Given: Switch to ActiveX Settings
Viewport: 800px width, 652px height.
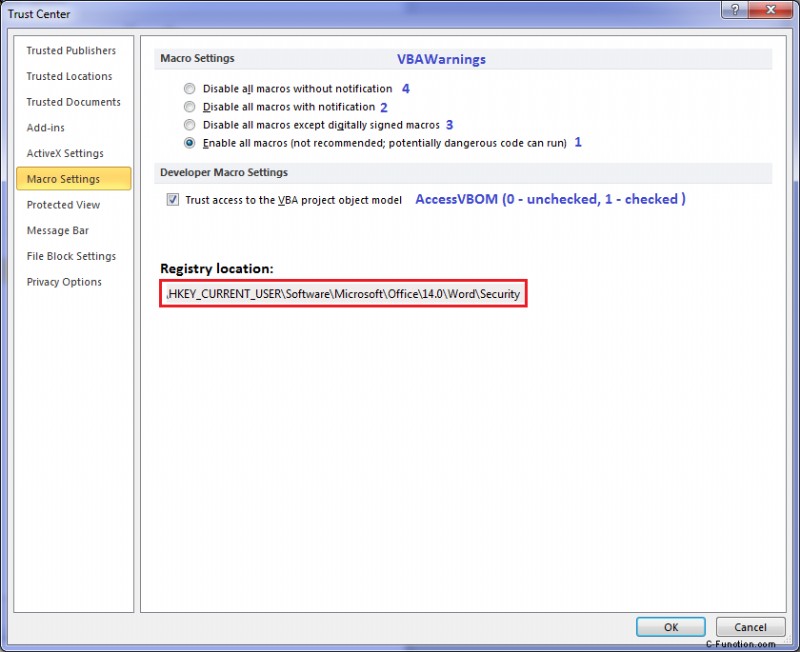Looking at the screenshot, I should (x=65, y=153).
